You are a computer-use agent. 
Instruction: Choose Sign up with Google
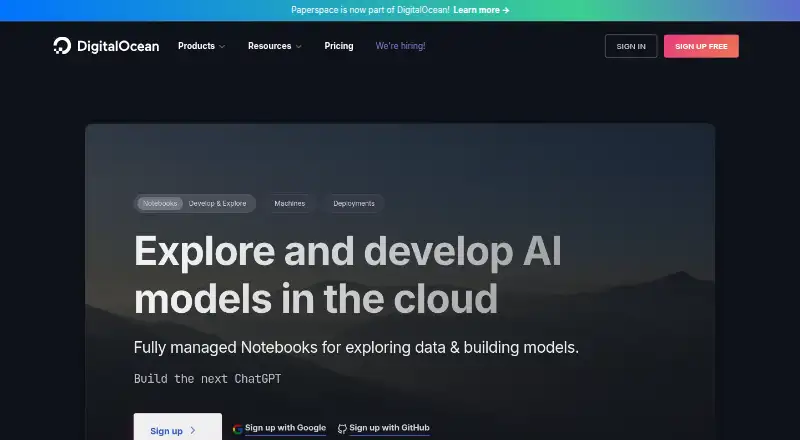[285, 428]
